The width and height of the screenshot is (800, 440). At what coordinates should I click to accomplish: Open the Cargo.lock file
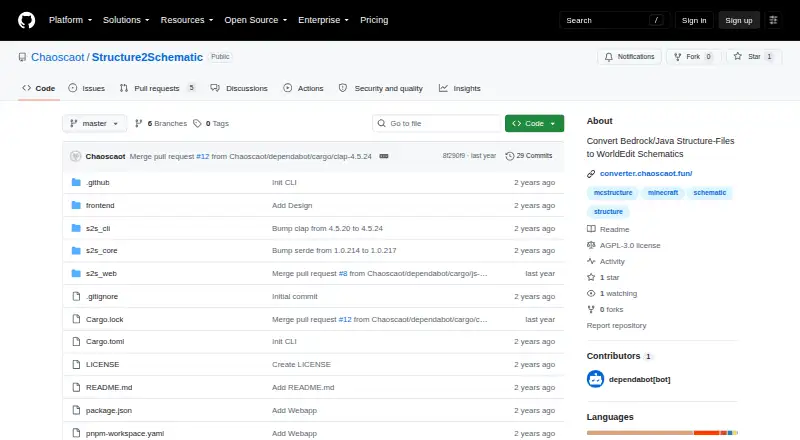pos(105,320)
